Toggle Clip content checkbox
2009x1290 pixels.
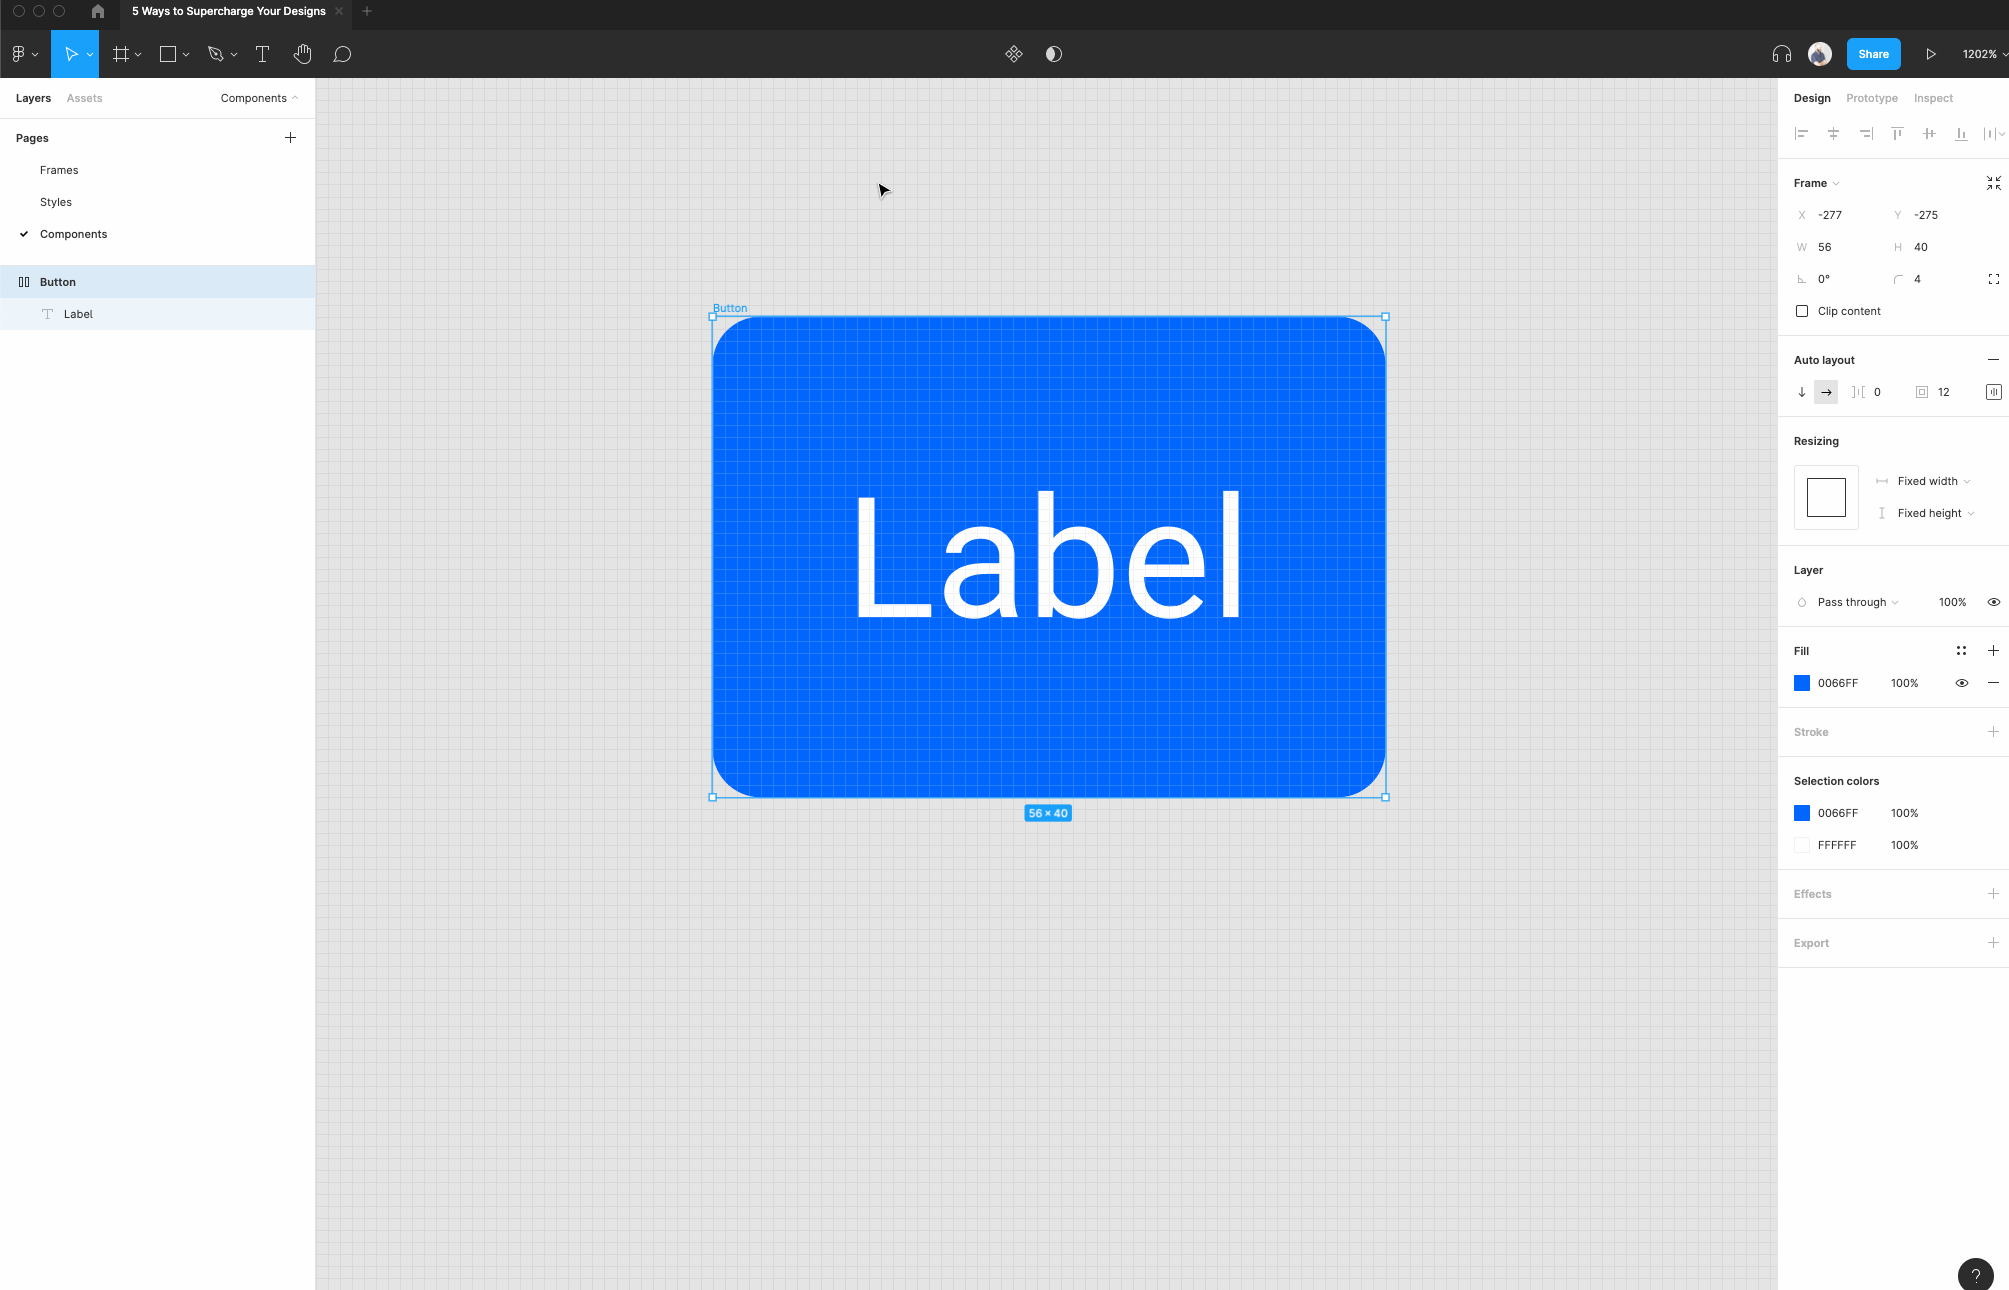1801,310
